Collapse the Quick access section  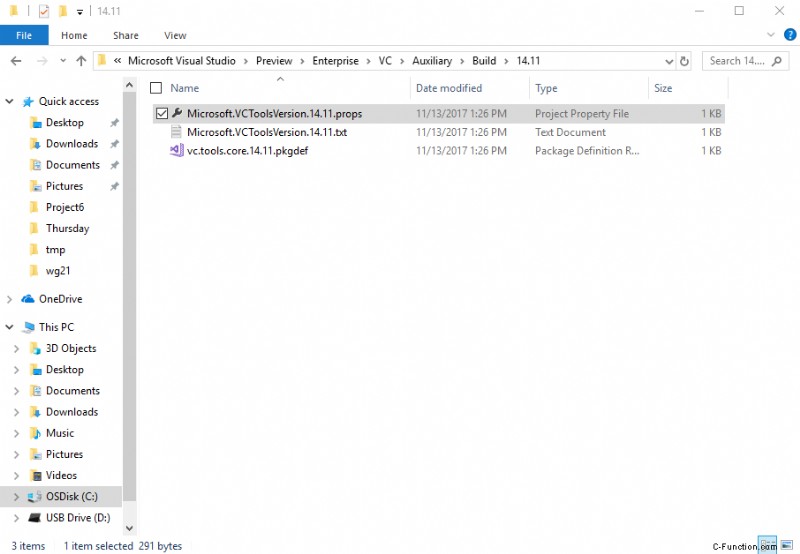coord(10,101)
